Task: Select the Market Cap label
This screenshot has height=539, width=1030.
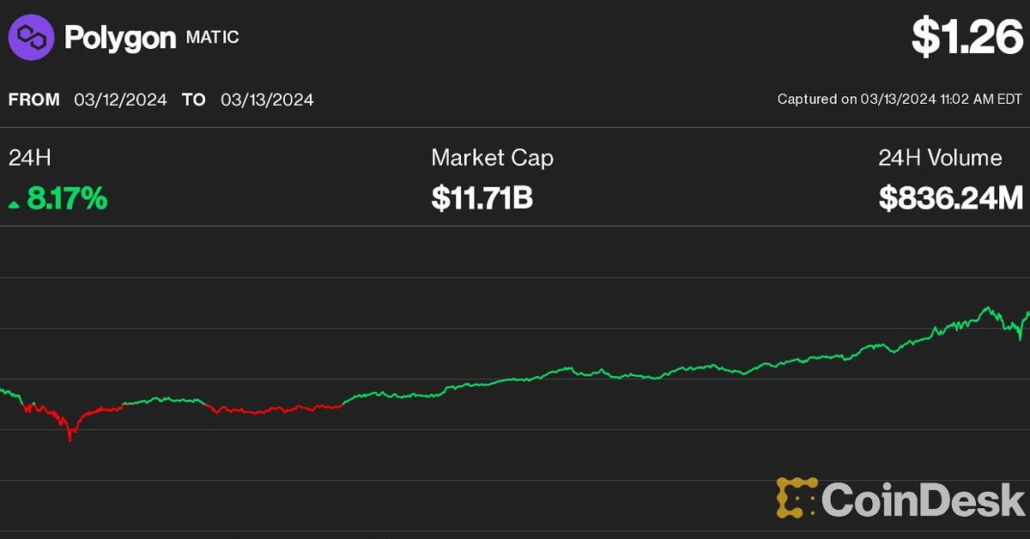Action: [492, 158]
